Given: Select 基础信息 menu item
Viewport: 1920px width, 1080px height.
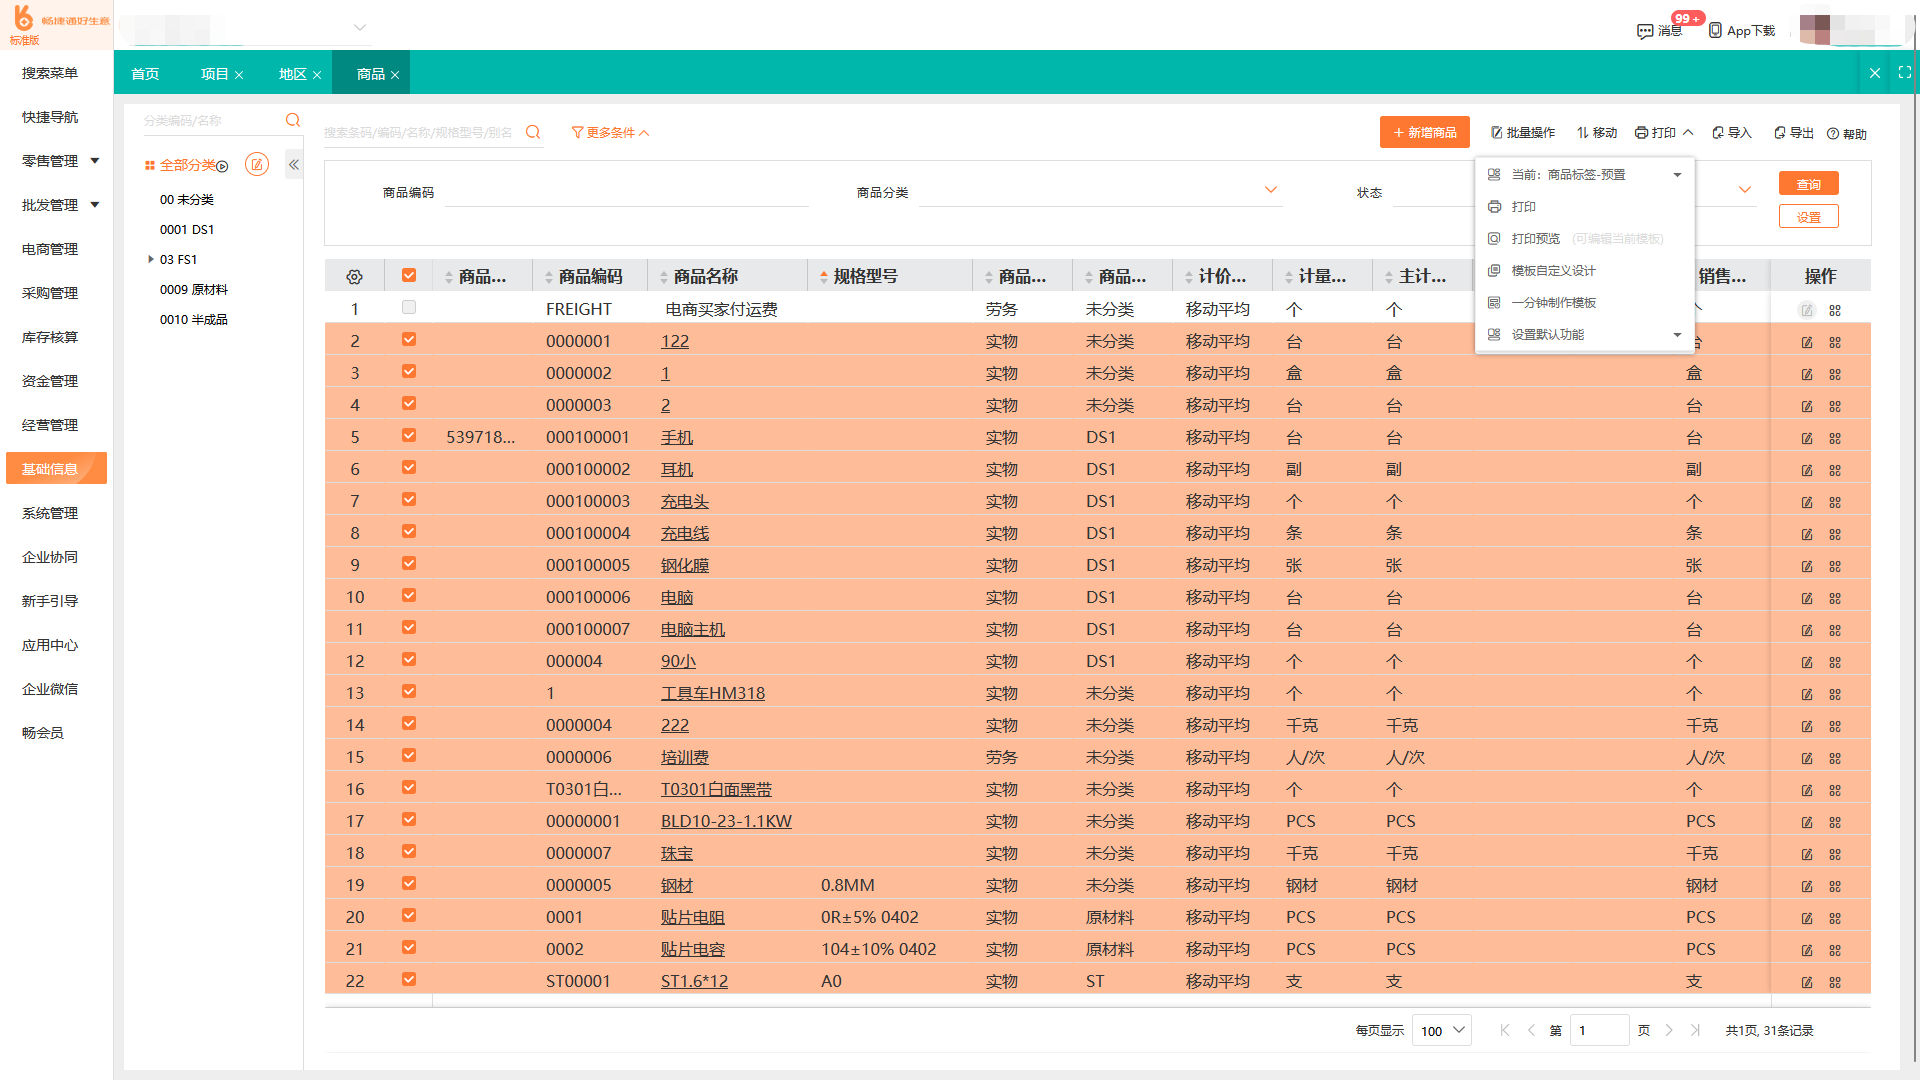Looking at the screenshot, I should coord(53,467).
